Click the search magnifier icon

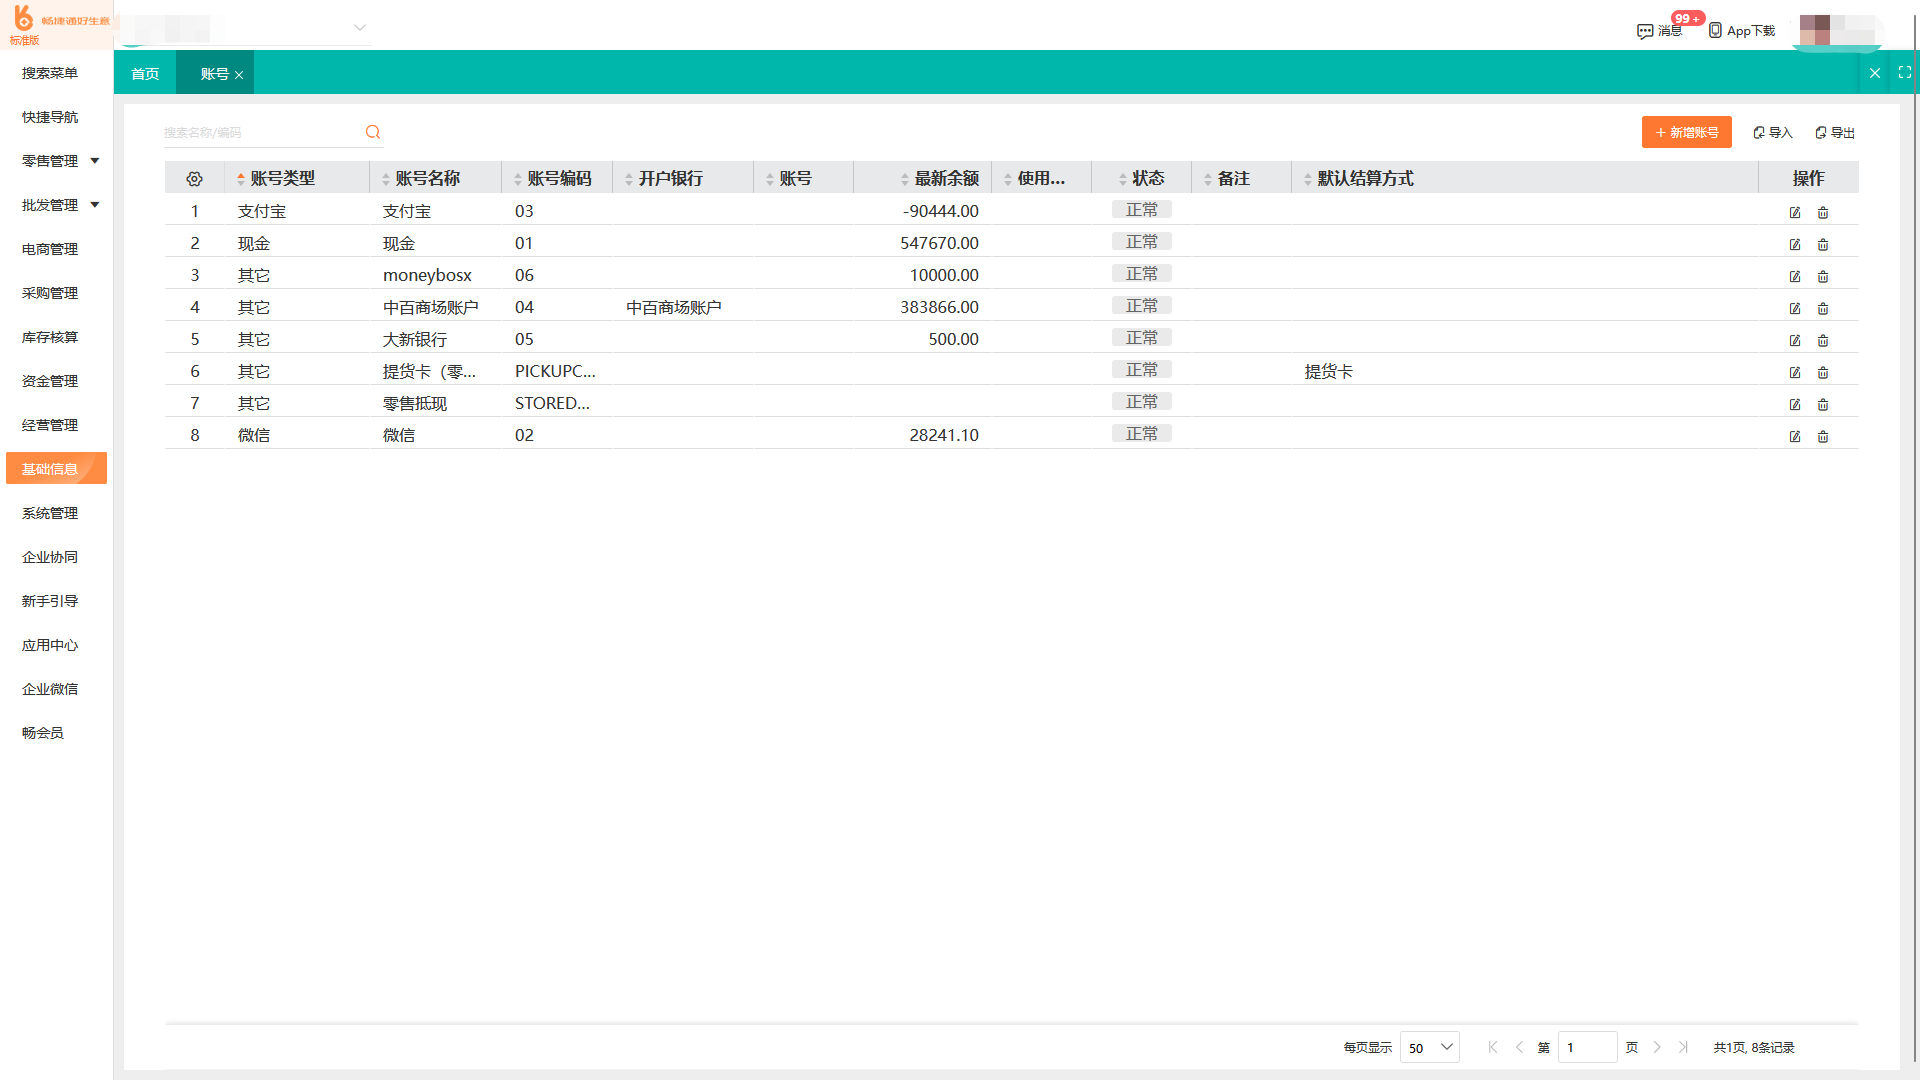(x=373, y=132)
